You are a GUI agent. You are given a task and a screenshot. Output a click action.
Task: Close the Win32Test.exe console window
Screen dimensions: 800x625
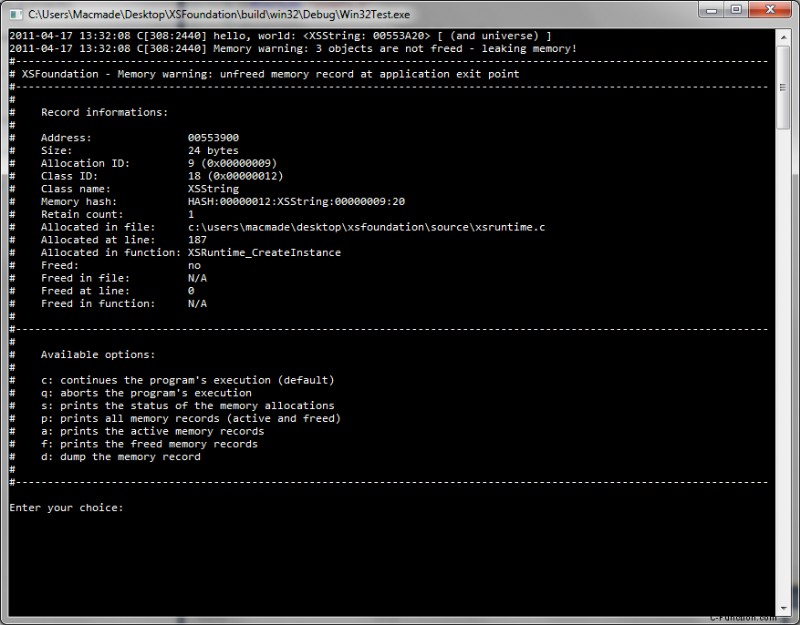tap(772, 11)
